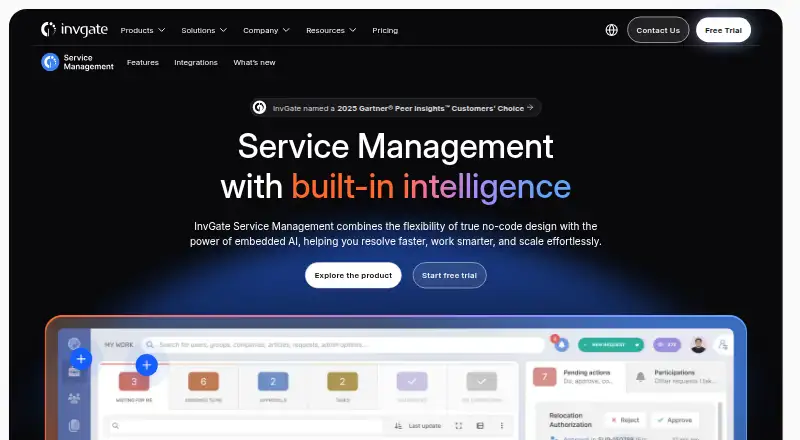
Task: Click the Participations bell icon
Action: tap(640, 377)
